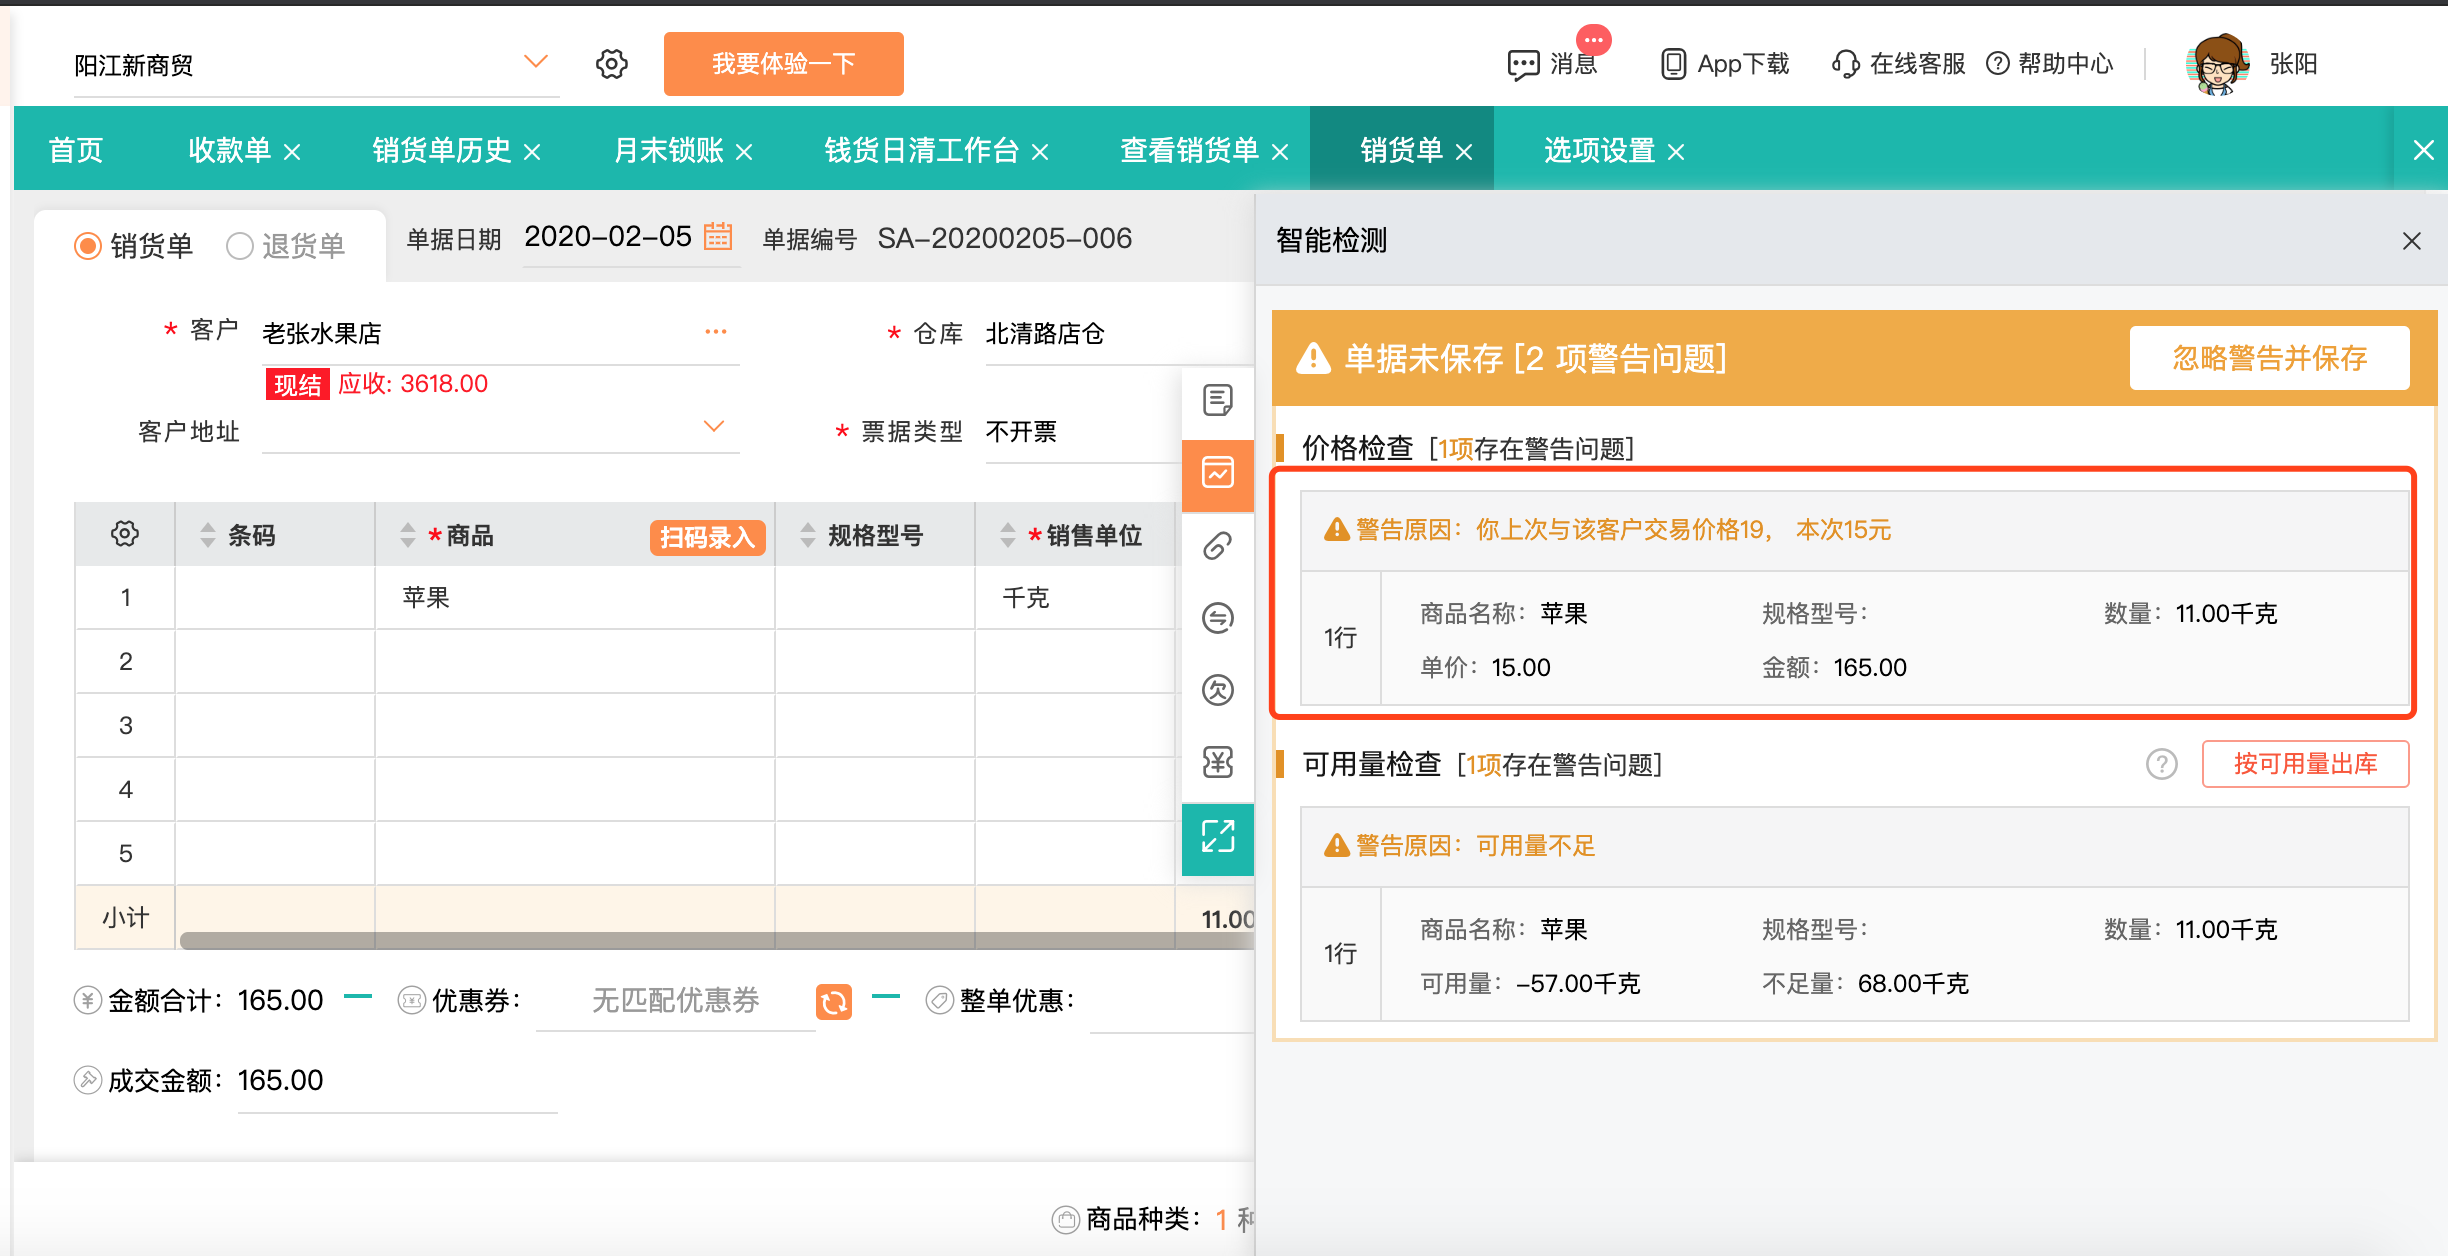Click the settings gear icon on toolbar
Image resolution: width=2448 pixels, height=1256 pixels.
610,64
